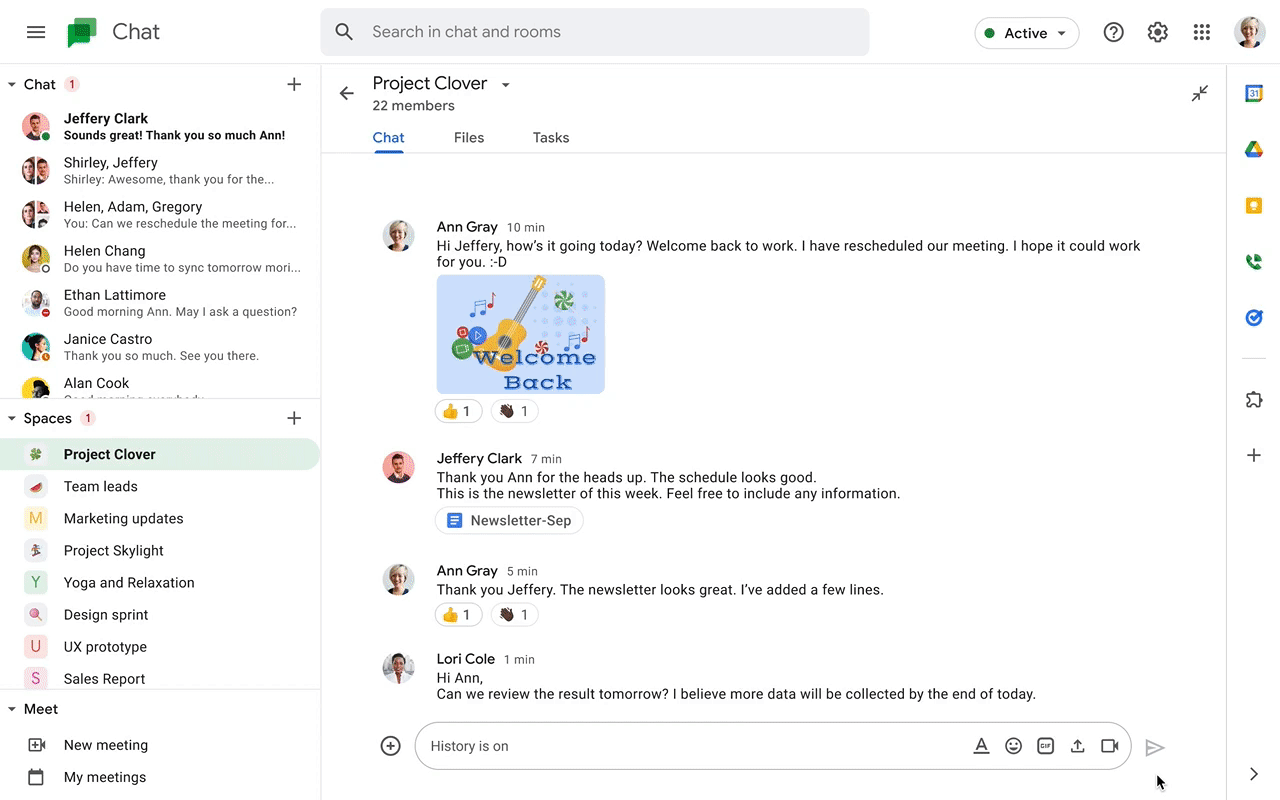This screenshot has height=800, width=1280.
Task: Open the Active status dropdown
Action: pyautogui.click(x=1026, y=33)
